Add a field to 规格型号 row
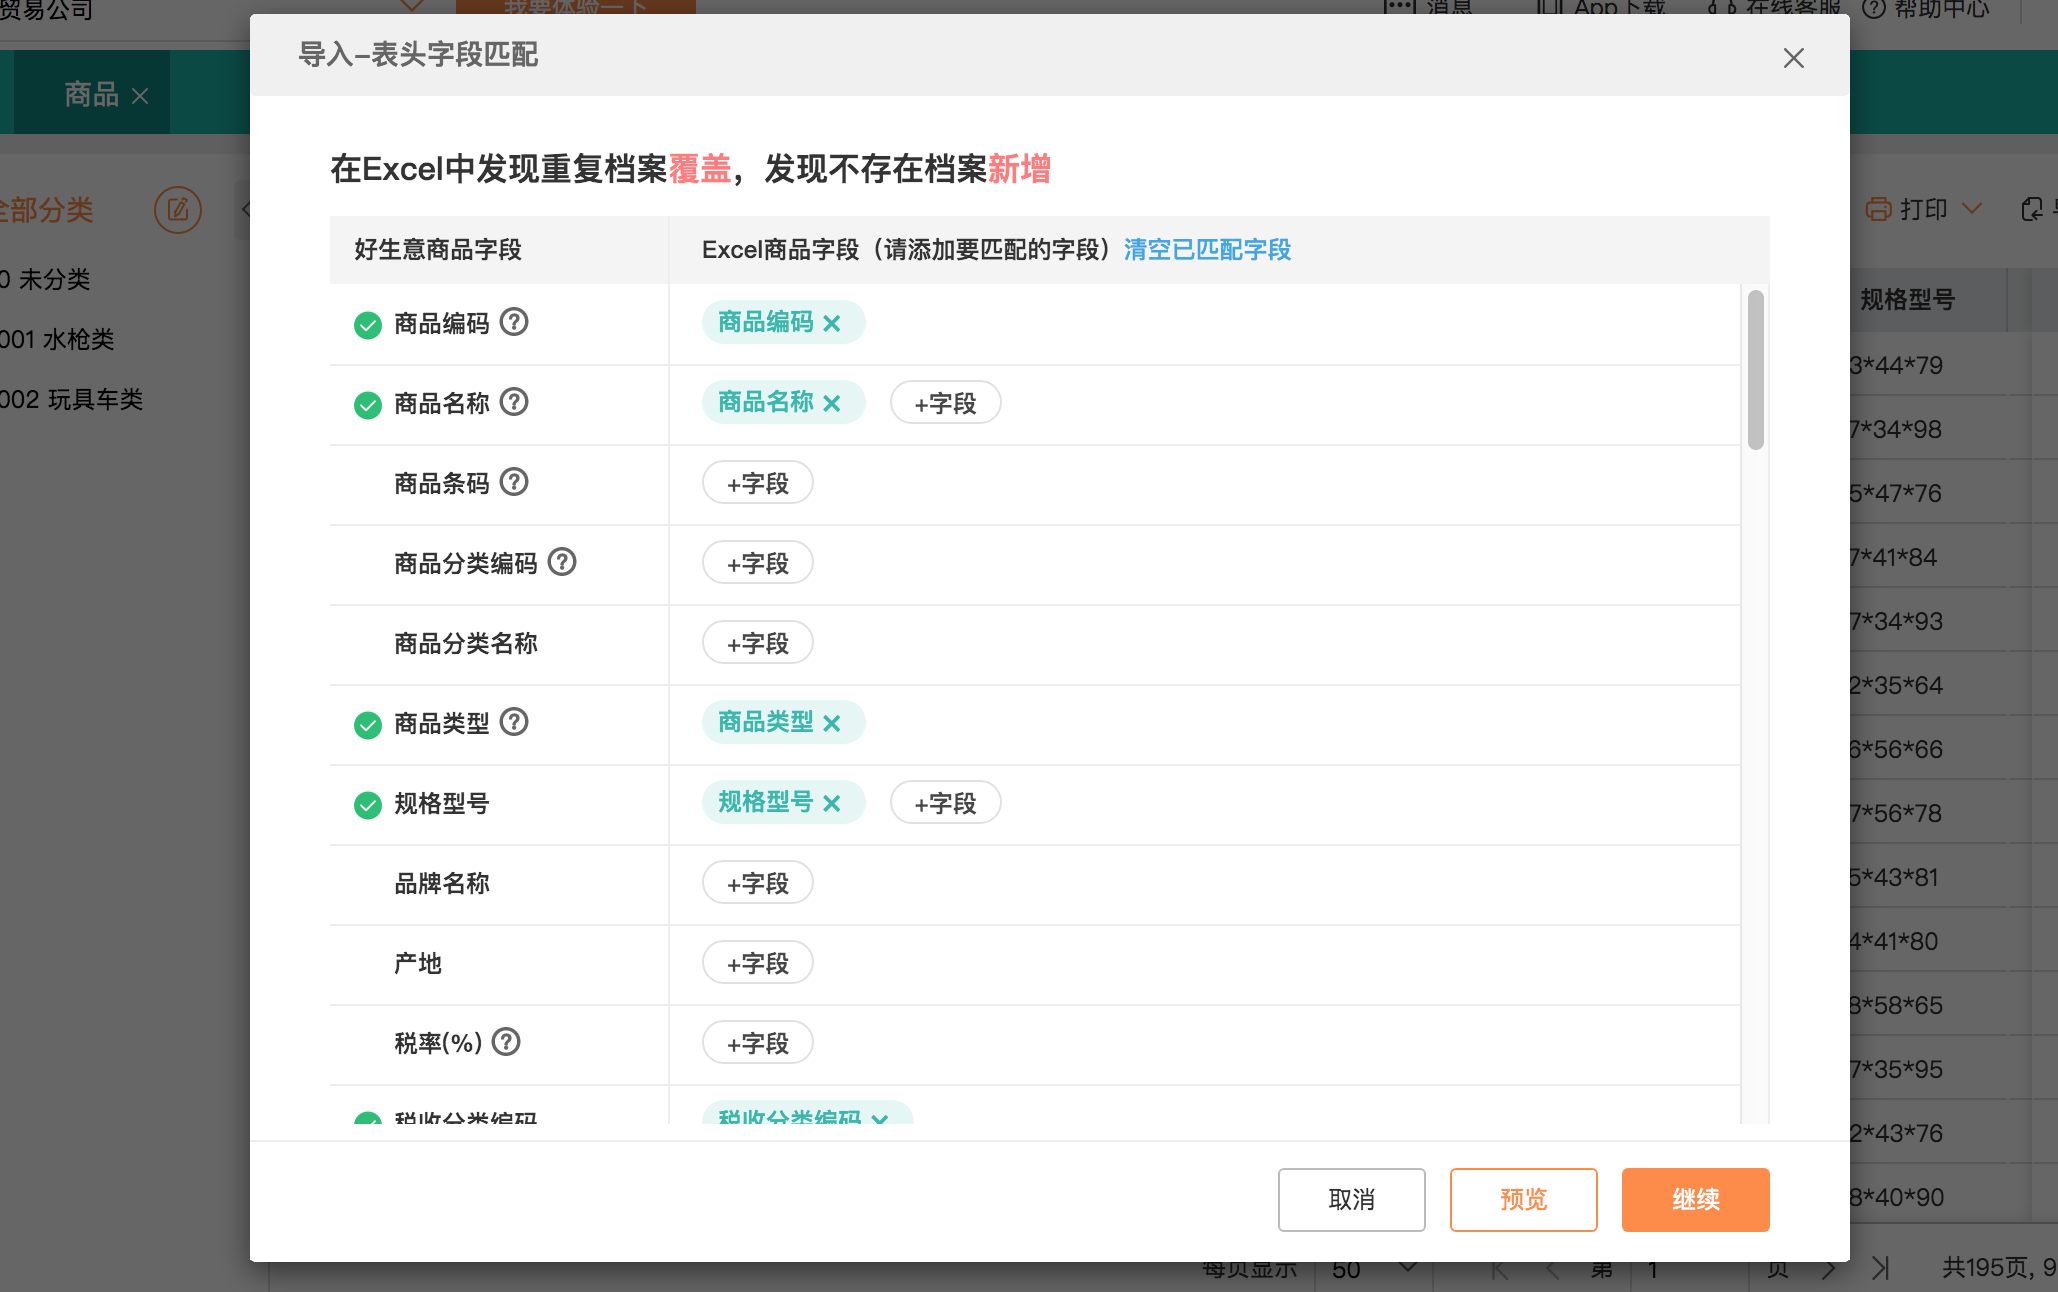Viewport: 2058px width, 1292px height. (943, 804)
